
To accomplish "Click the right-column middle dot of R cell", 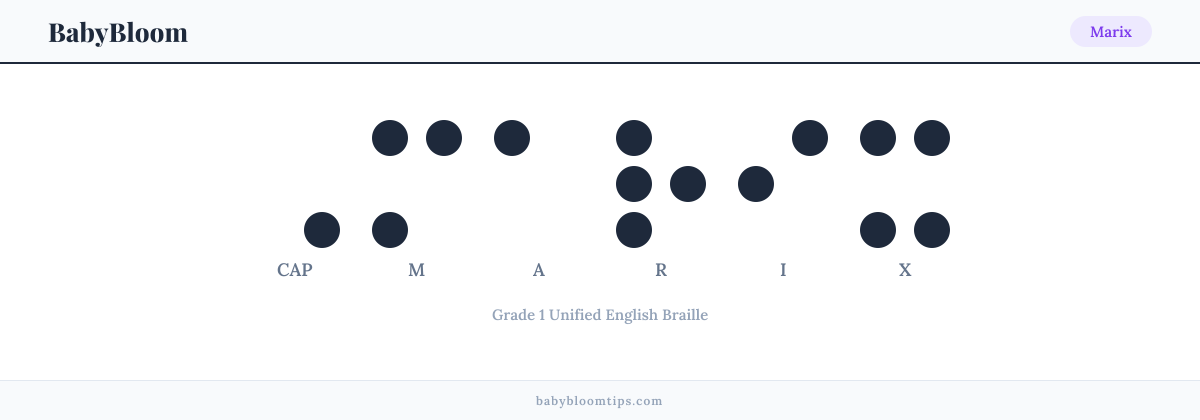I will point(688,184).
